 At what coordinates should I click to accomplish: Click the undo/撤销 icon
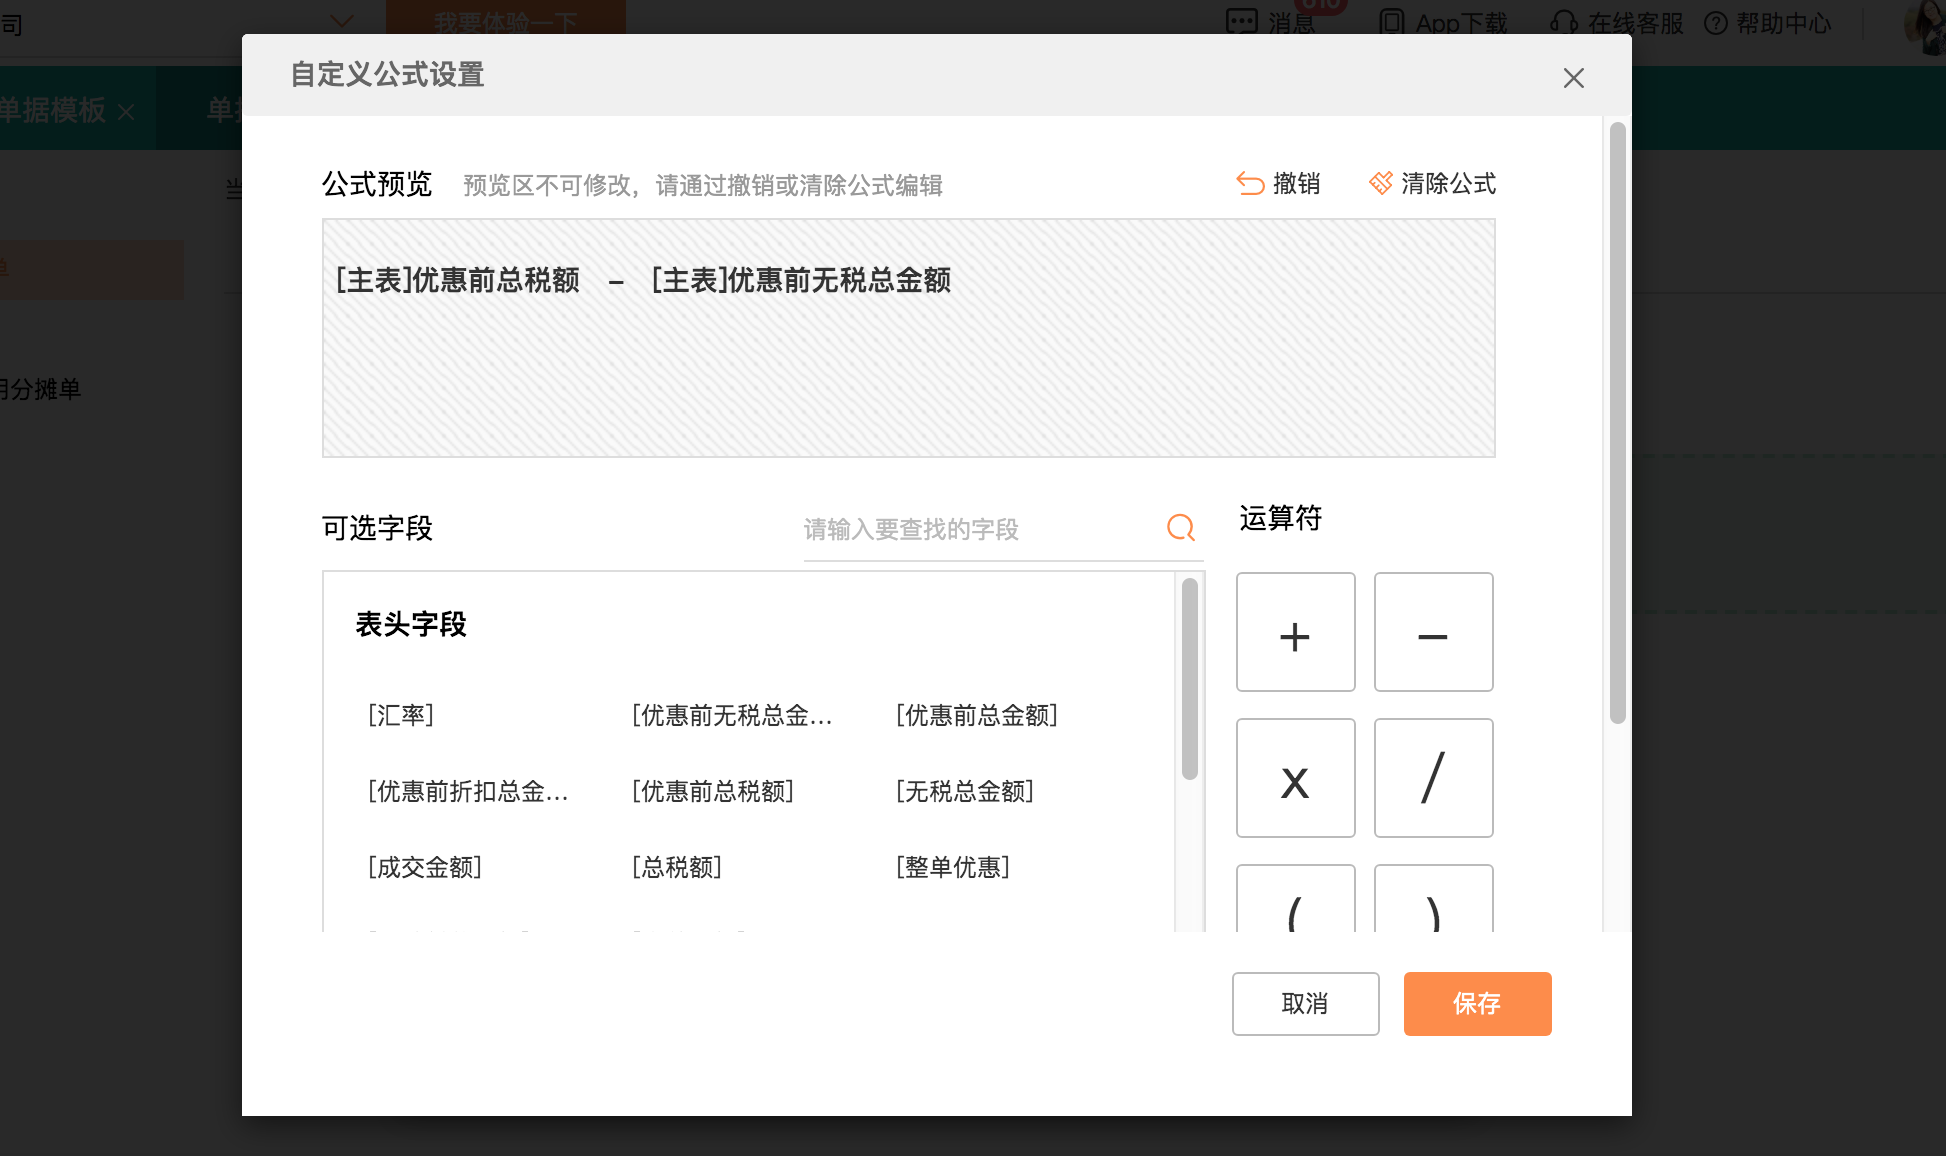(x=1247, y=183)
